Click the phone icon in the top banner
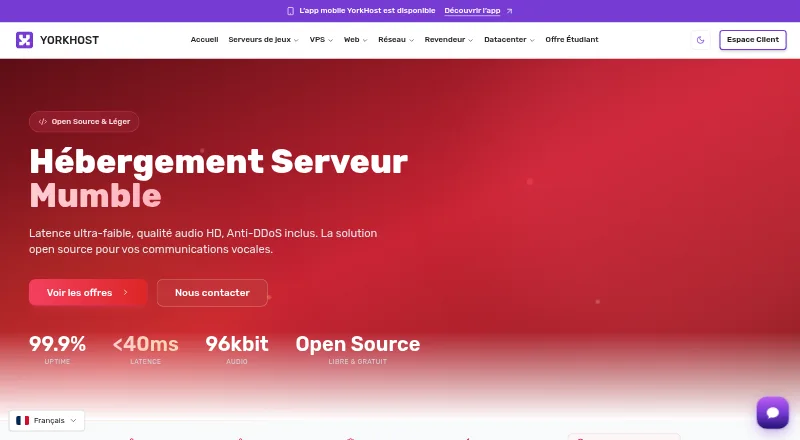The height and width of the screenshot is (440, 800). click(x=290, y=11)
